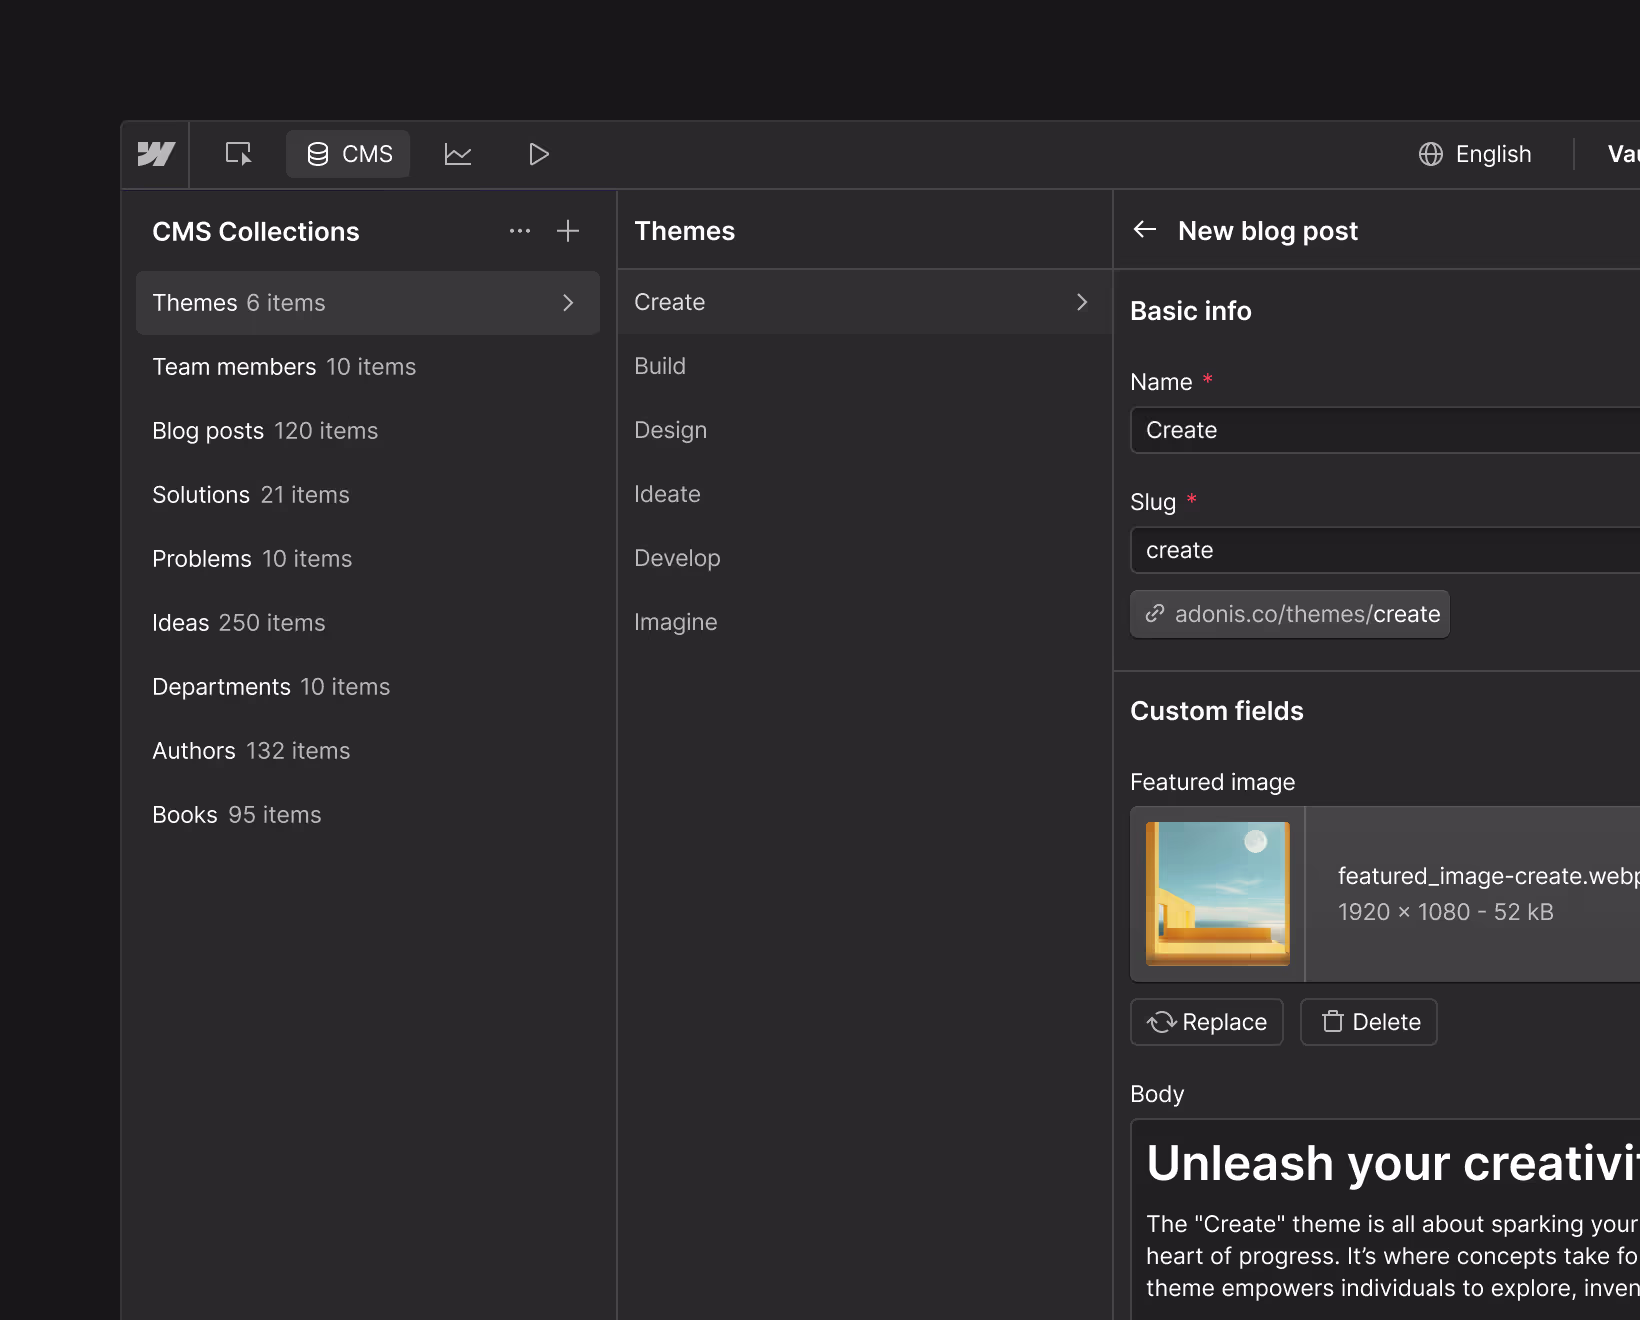Open the adonis.co/themes/create link

[1291, 614]
